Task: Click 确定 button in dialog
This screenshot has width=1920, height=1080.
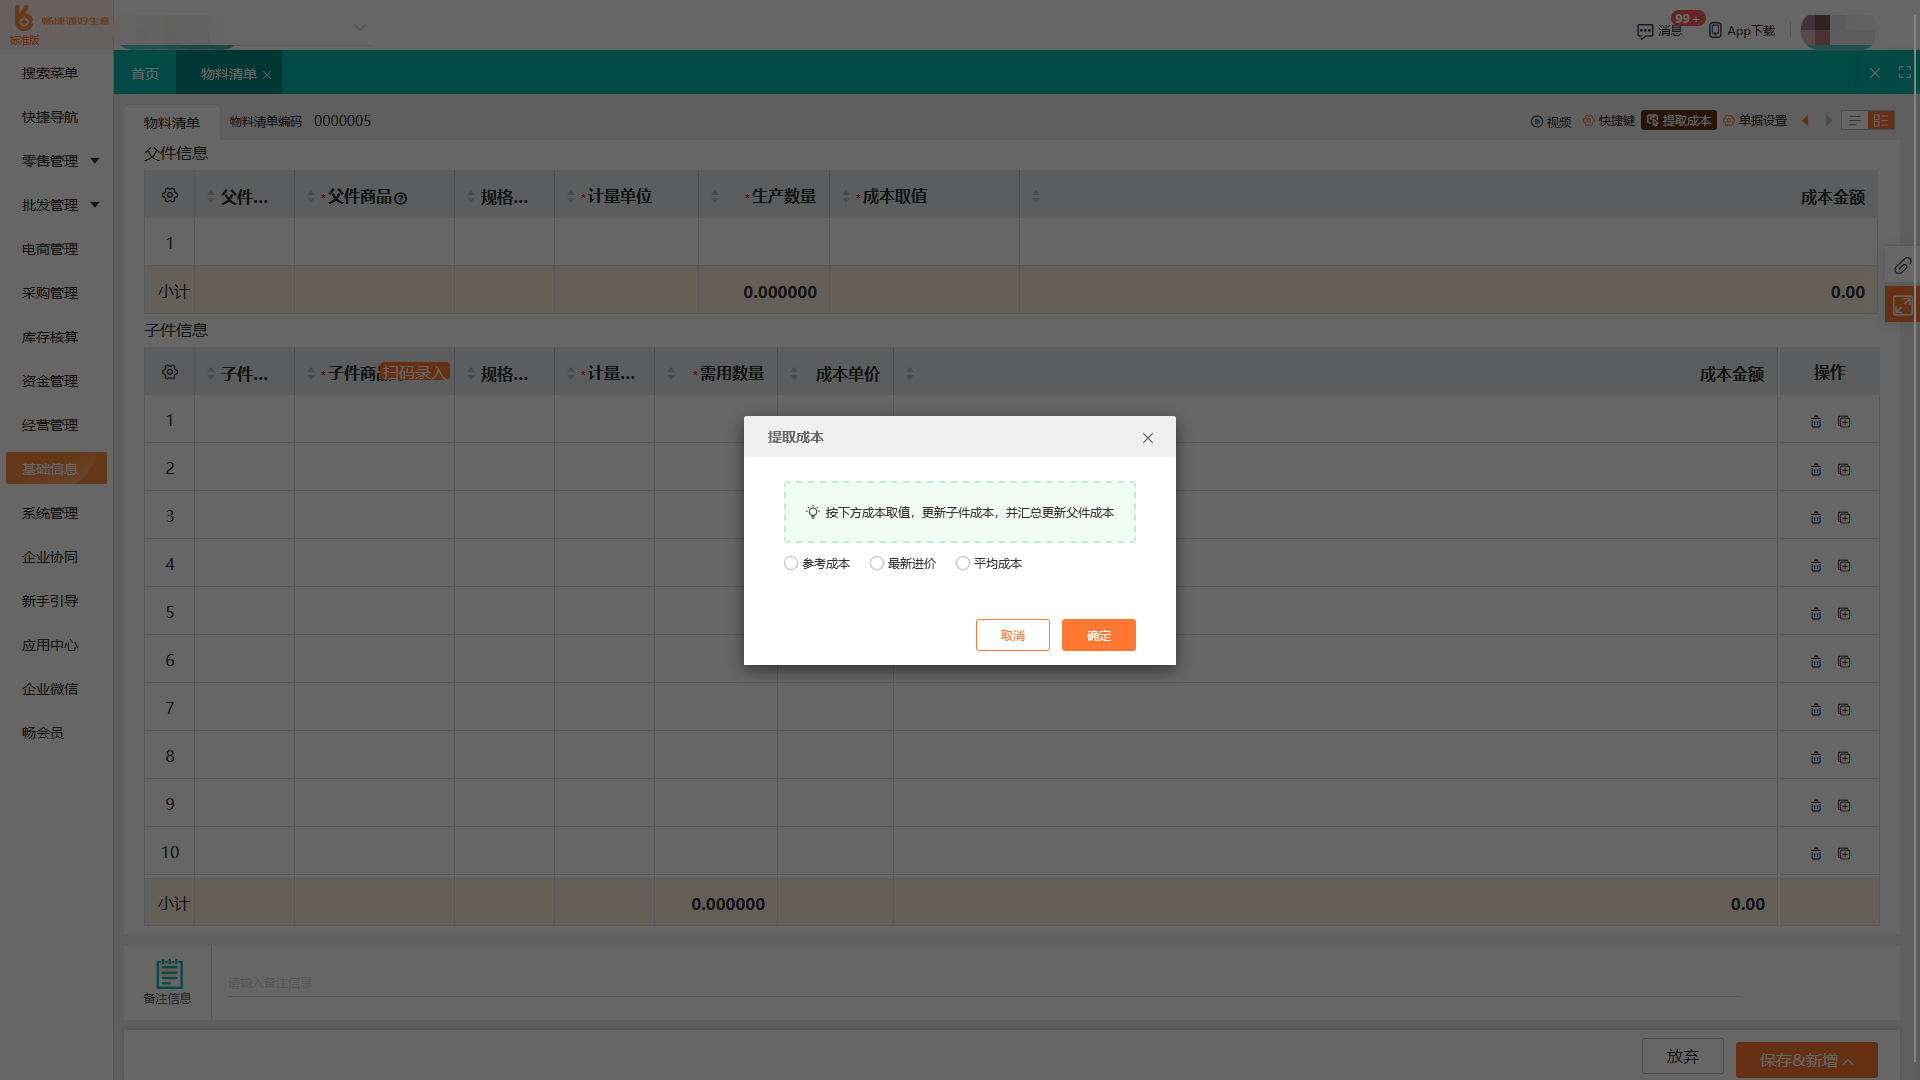Action: point(1098,634)
